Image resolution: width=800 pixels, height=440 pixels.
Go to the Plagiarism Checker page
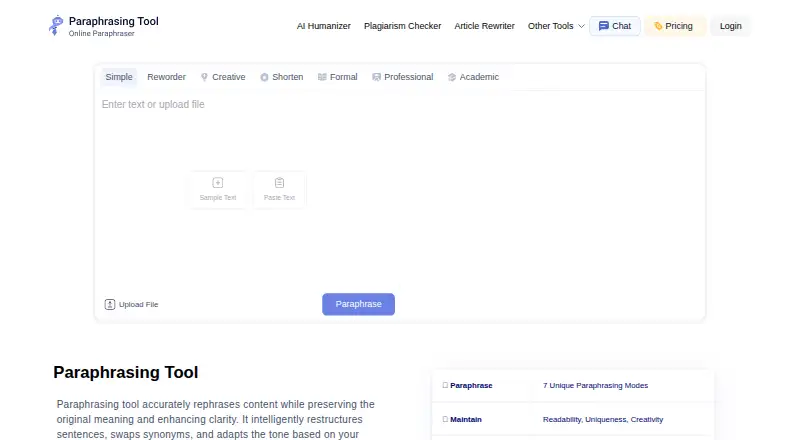[402, 26]
